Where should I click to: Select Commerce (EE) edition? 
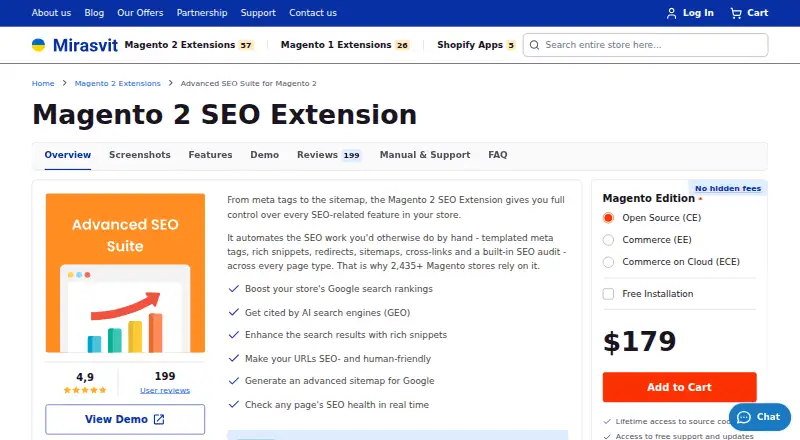pos(608,240)
